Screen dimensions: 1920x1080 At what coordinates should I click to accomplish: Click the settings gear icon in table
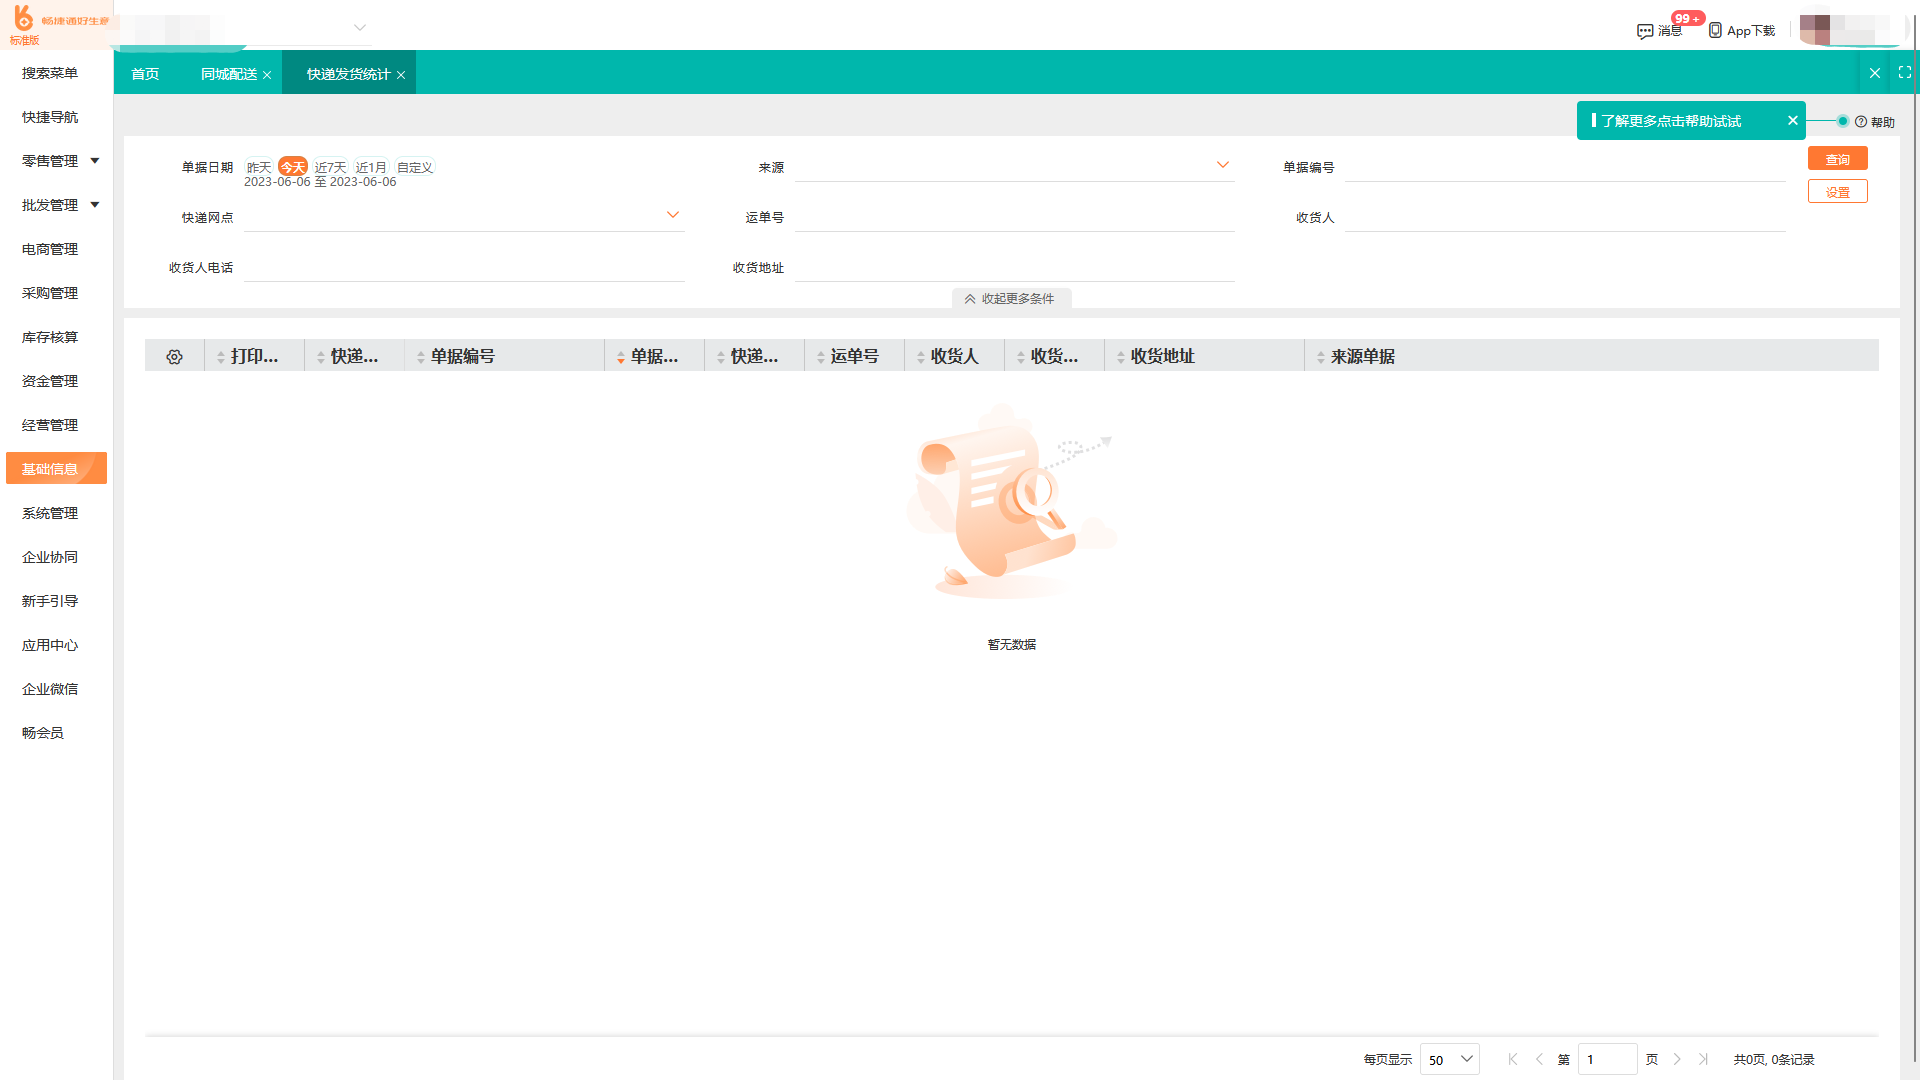[173, 356]
